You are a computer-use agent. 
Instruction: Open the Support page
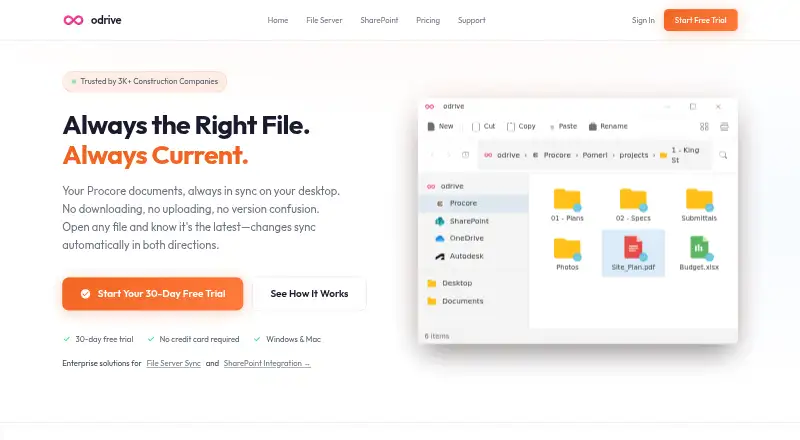471,20
